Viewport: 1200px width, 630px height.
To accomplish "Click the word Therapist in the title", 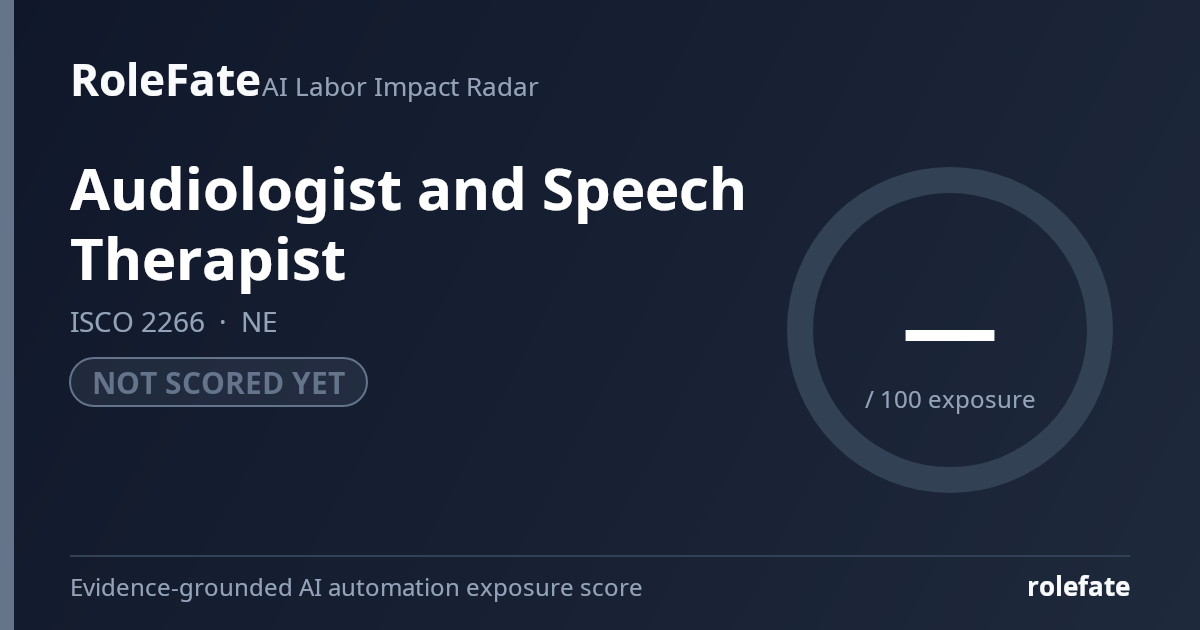I will pyautogui.click(x=208, y=260).
